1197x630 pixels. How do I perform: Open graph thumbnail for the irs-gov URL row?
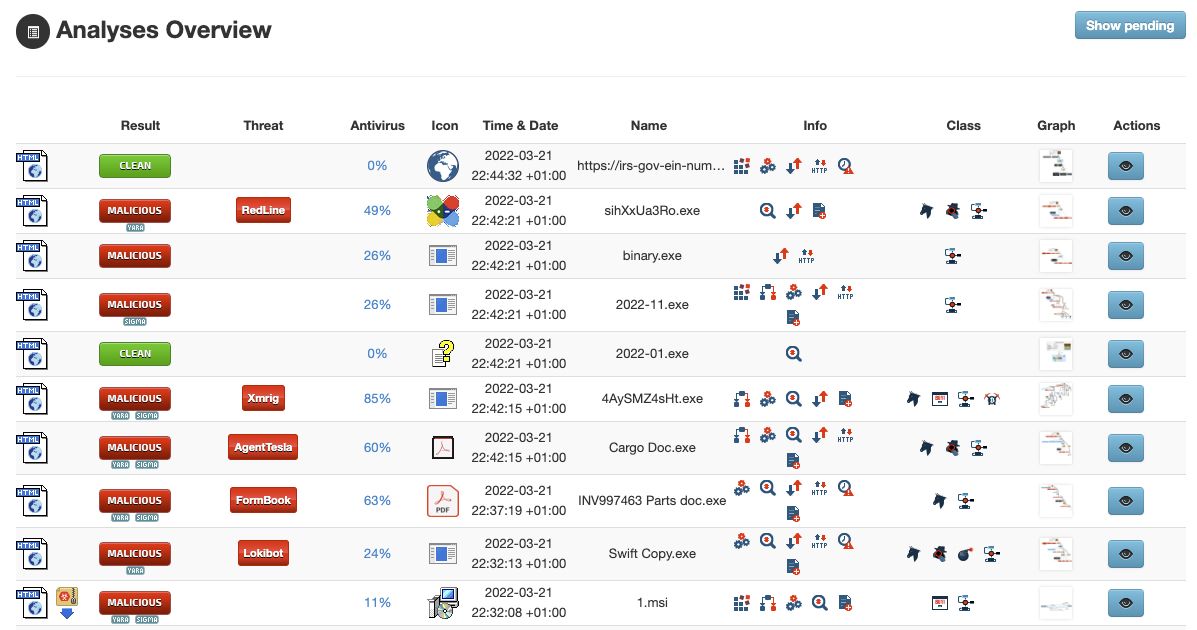1055,166
